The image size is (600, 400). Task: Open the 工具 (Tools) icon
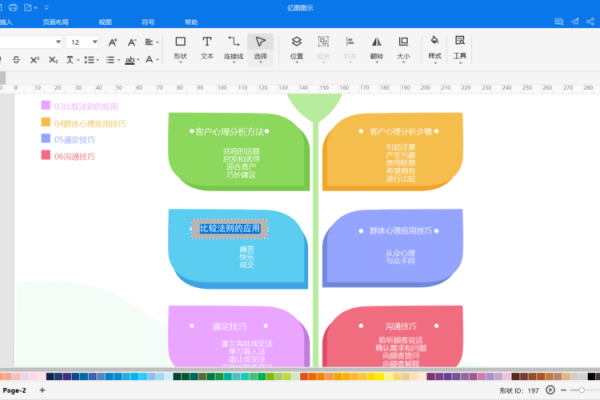tap(460, 47)
